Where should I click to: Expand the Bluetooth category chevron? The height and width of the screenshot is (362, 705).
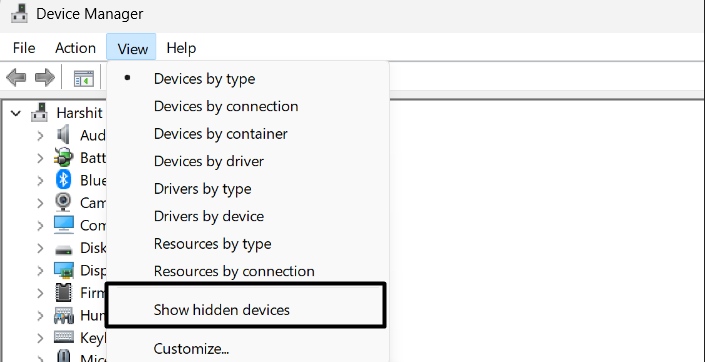40,180
